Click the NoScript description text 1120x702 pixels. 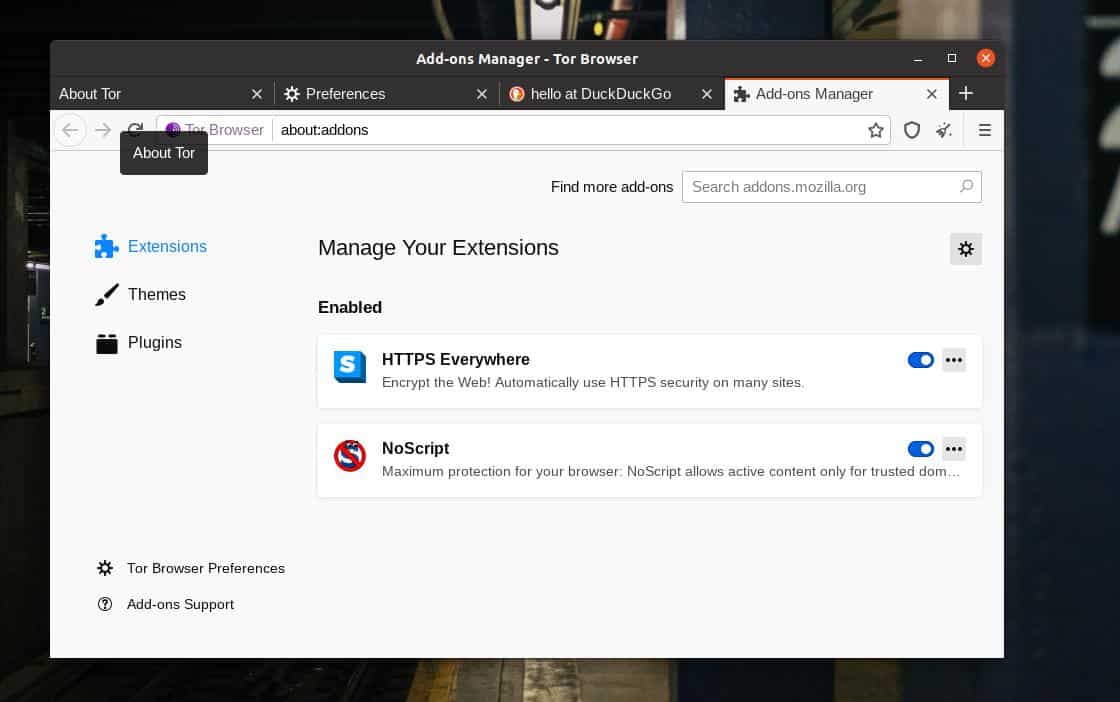pyautogui.click(x=671, y=471)
